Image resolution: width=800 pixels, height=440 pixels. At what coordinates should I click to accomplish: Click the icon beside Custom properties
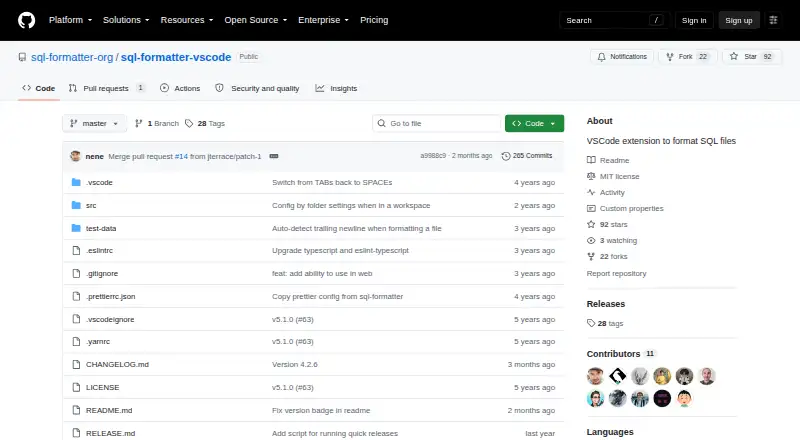coord(591,208)
